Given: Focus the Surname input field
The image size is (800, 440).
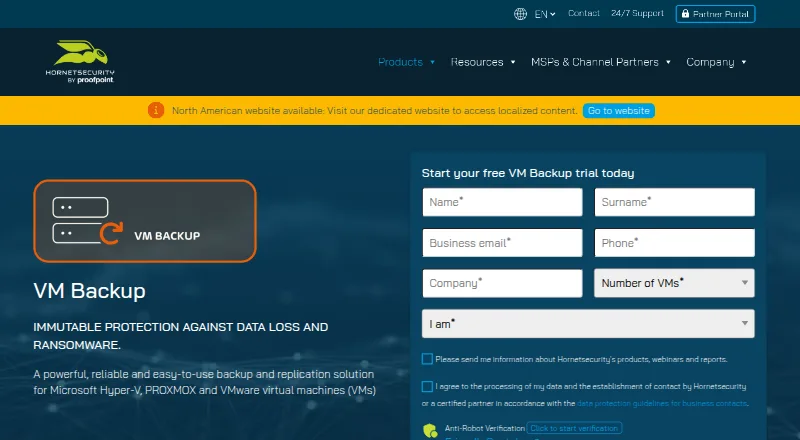Looking at the screenshot, I should click(674, 202).
